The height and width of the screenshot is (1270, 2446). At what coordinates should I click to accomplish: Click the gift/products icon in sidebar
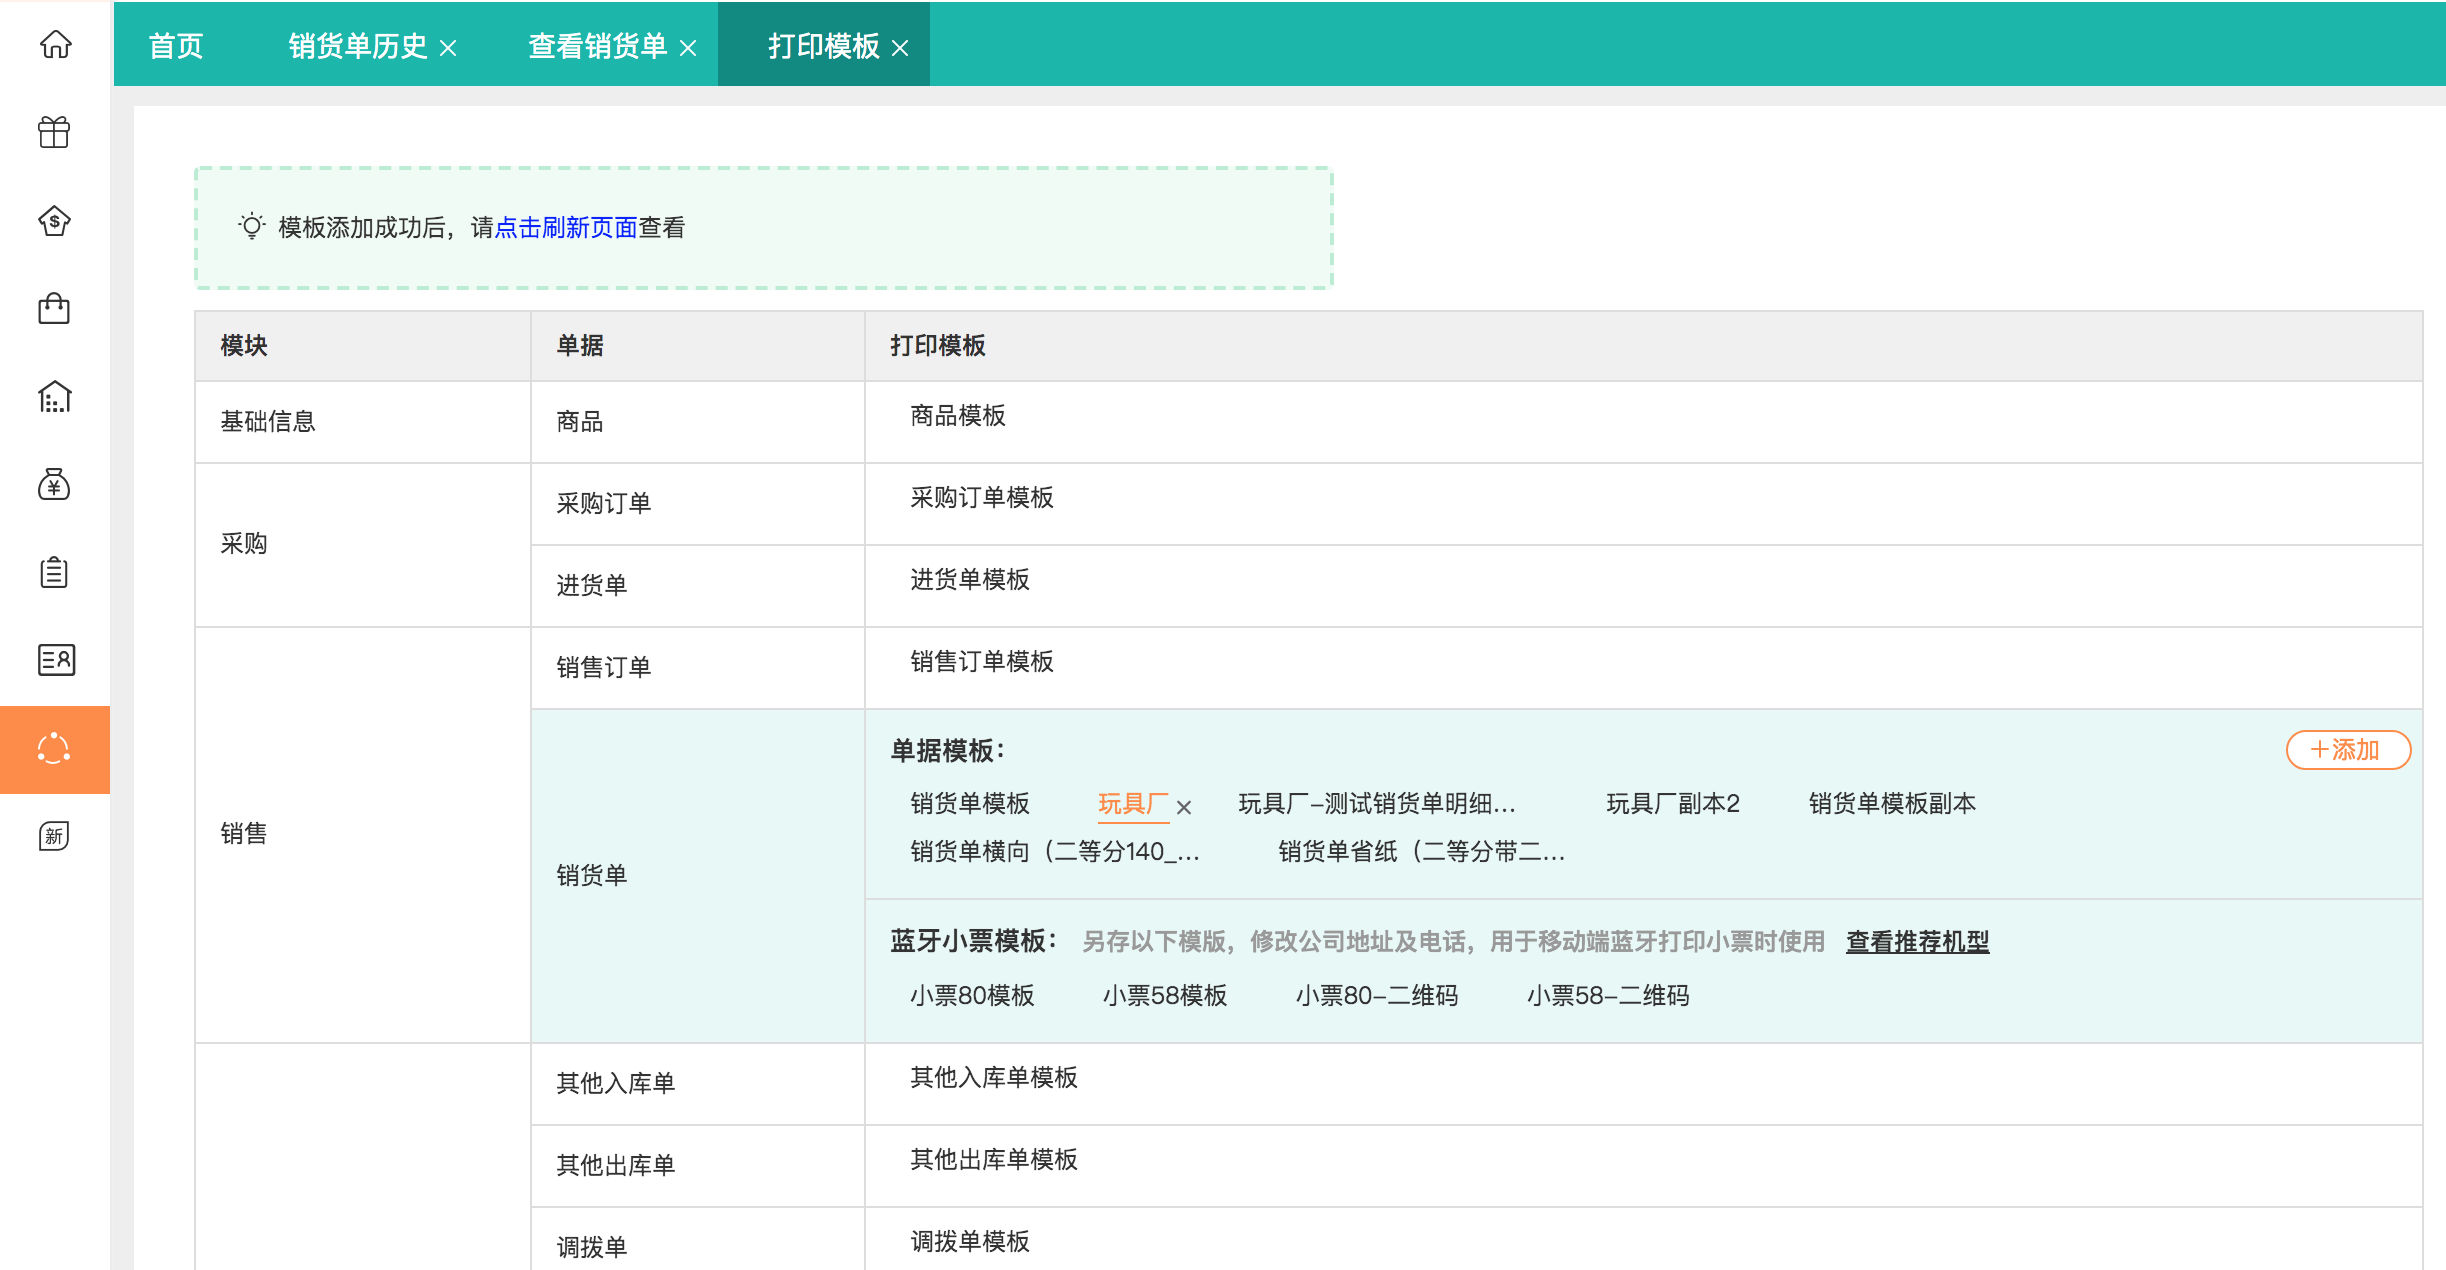point(55,133)
